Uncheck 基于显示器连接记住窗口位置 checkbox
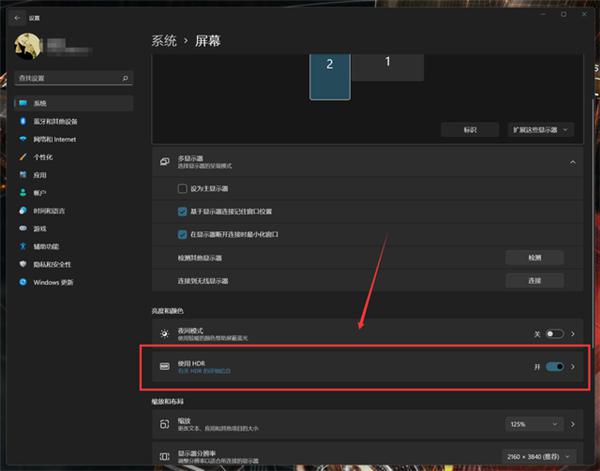Viewport: 600px width, 471px height. (x=182, y=211)
